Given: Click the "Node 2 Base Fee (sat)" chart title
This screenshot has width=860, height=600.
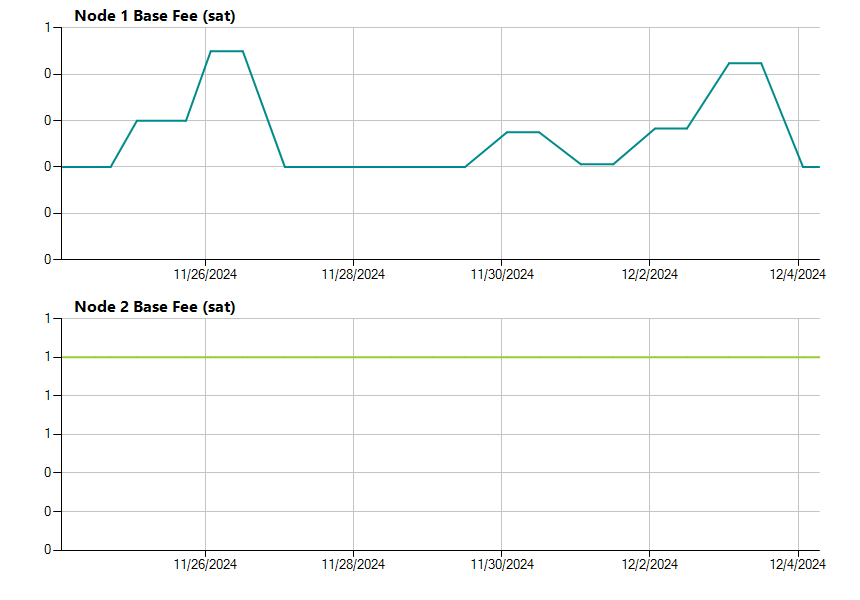Looking at the screenshot, I should click(155, 307).
